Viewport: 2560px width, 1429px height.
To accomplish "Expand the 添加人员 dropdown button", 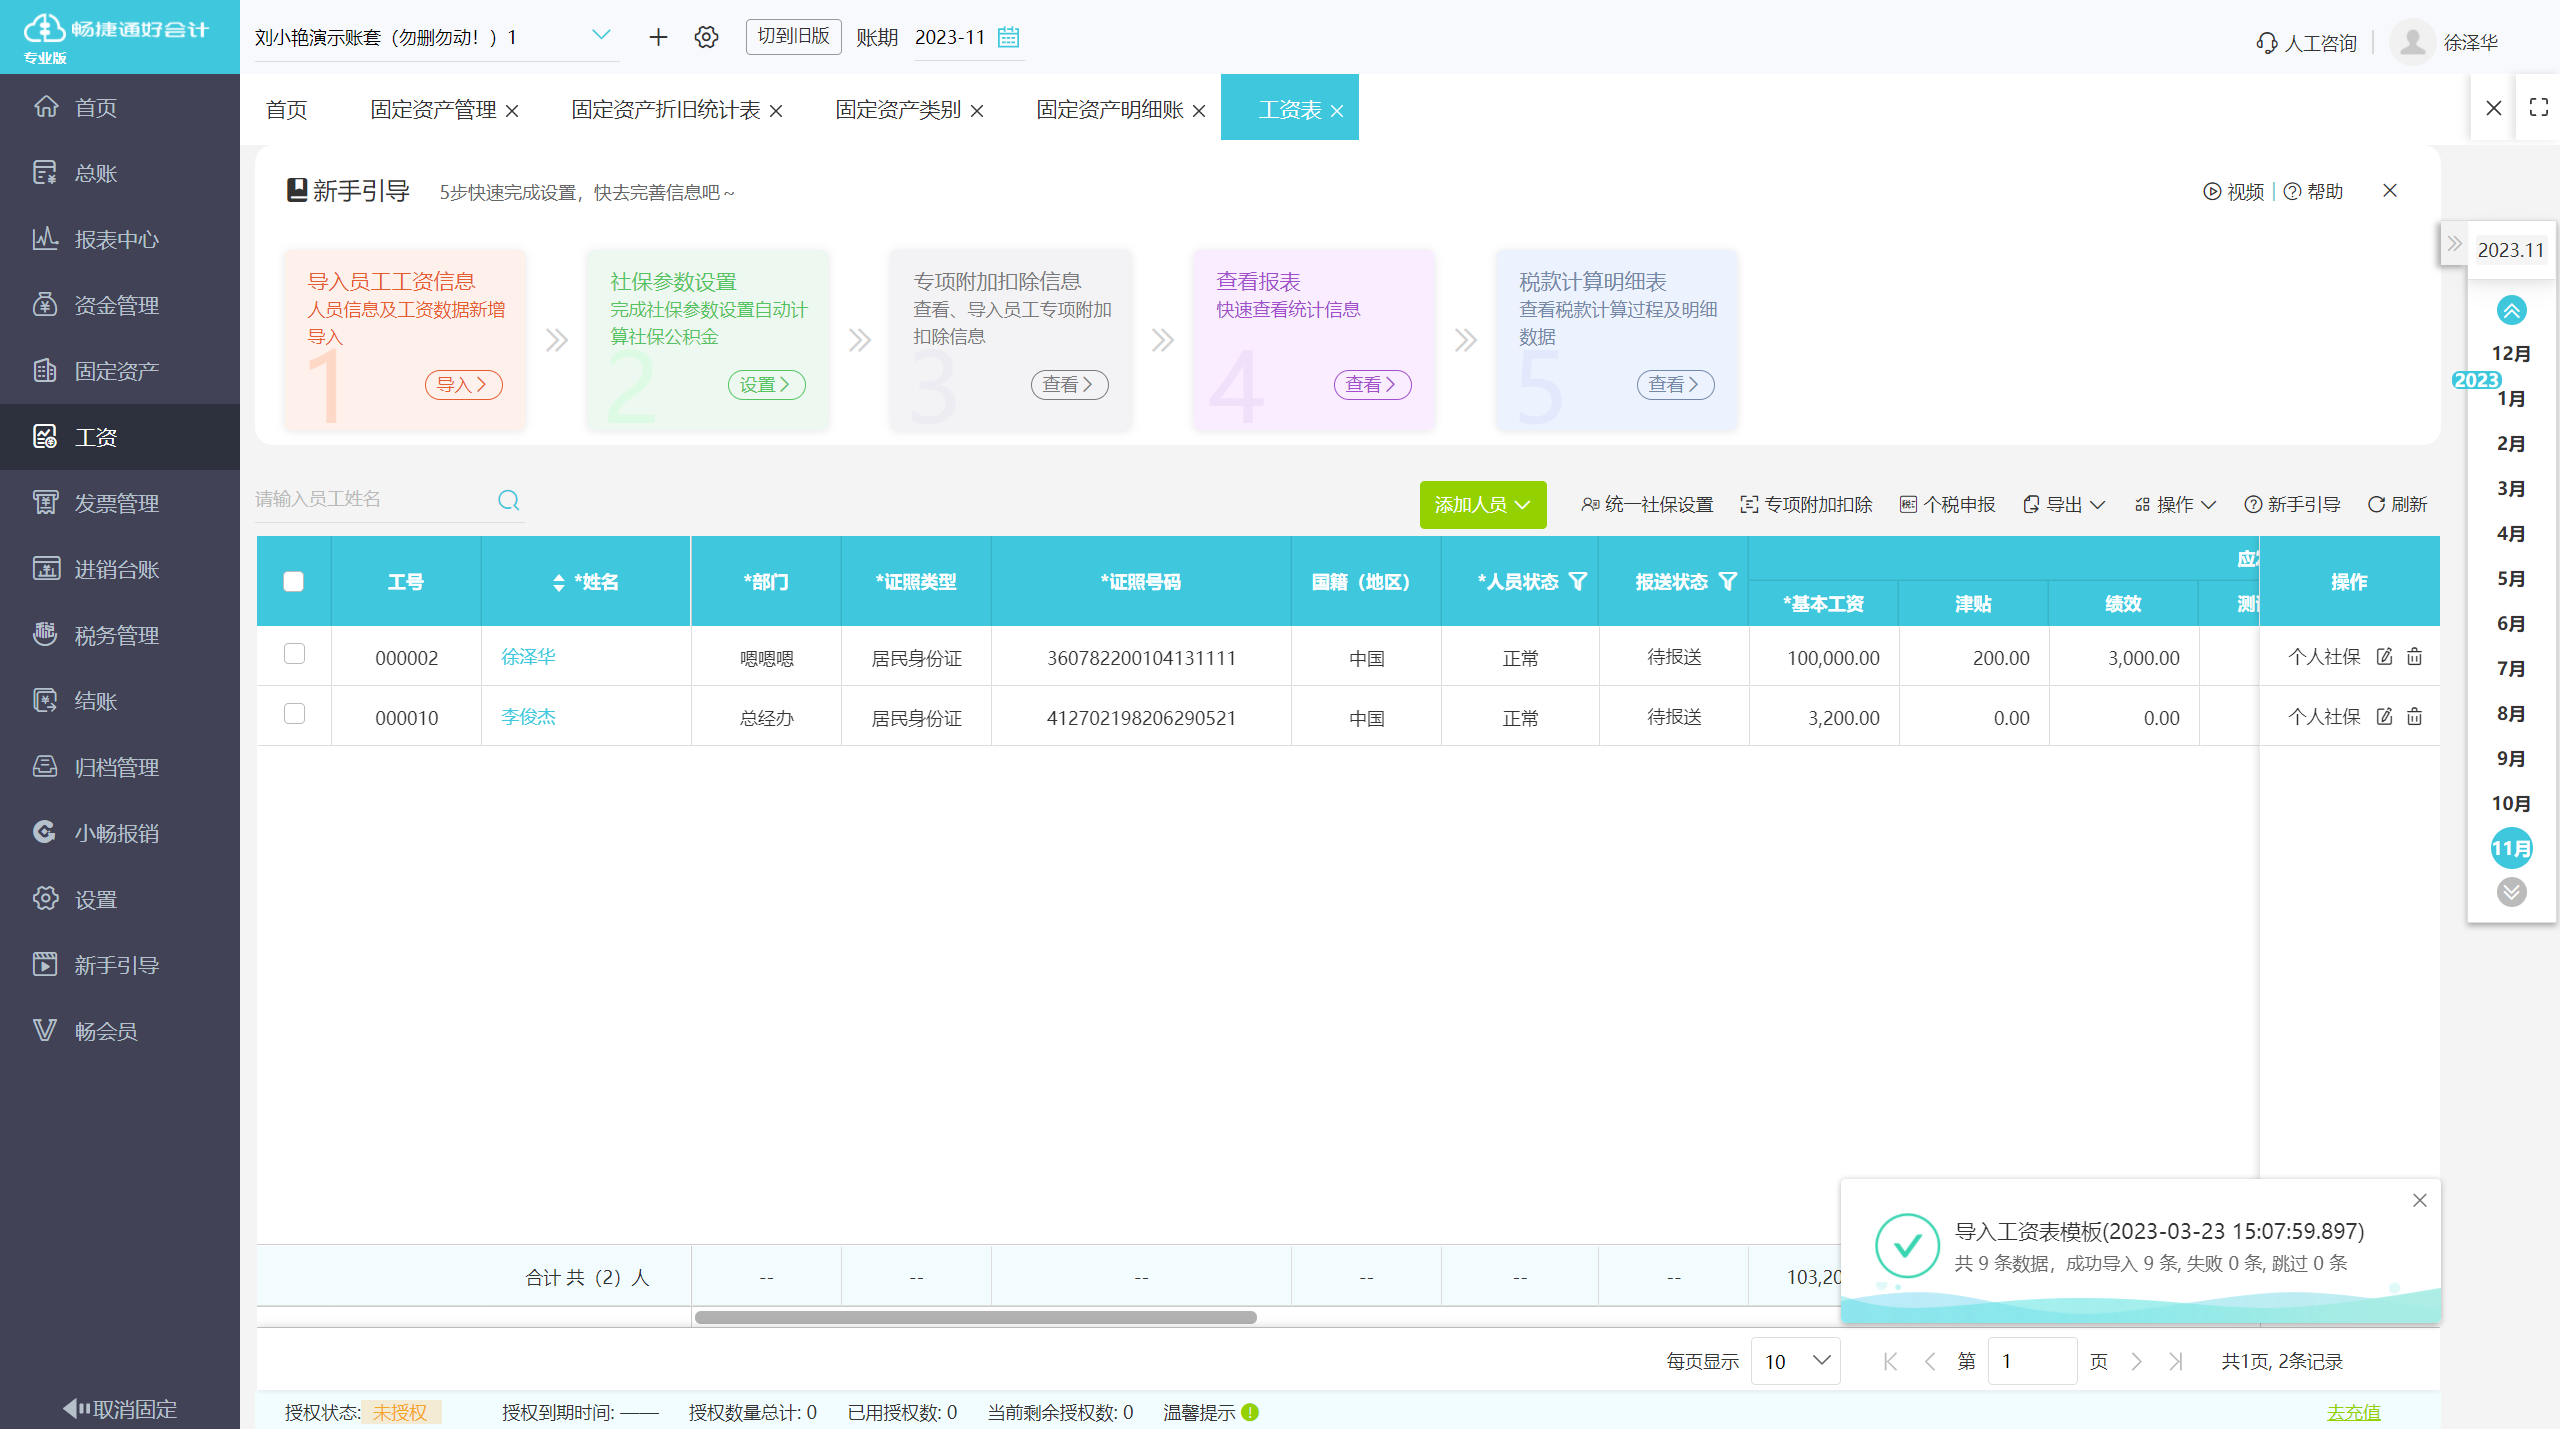I will 1526,504.
